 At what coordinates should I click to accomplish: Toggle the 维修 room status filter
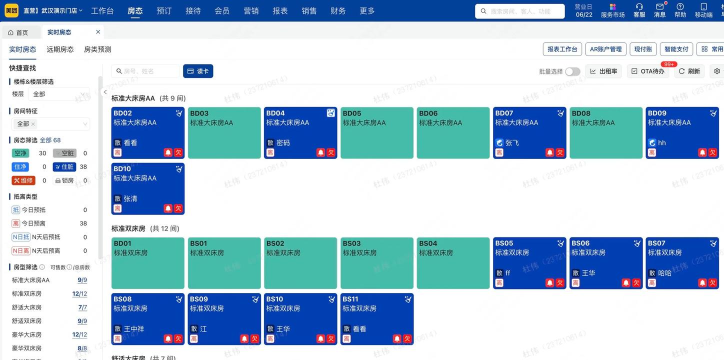pyautogui.click(x=24, y=180)
